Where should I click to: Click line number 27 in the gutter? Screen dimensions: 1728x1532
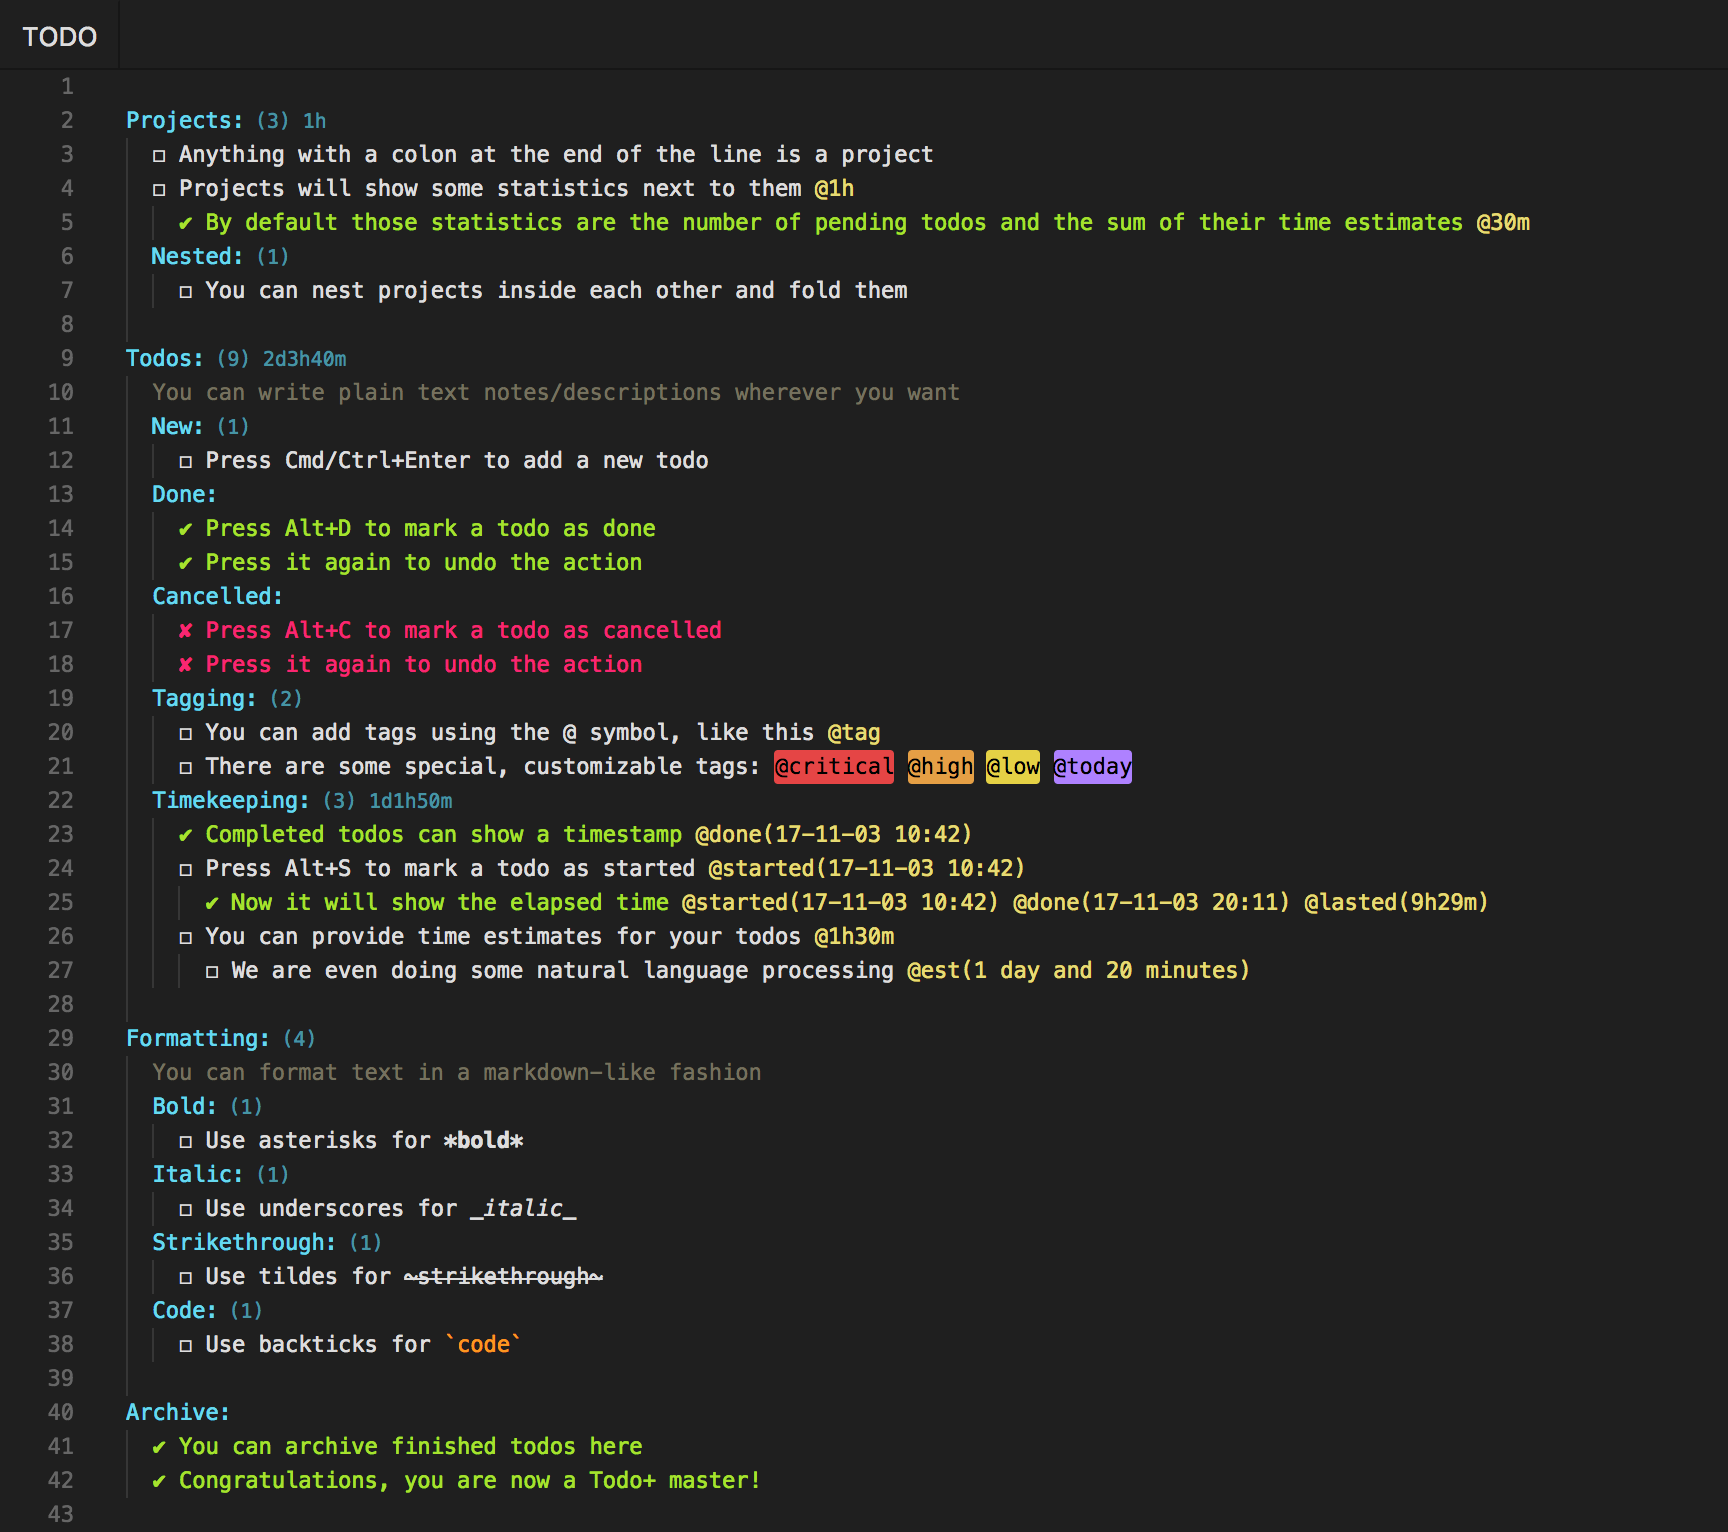click(x=60, y=970)
